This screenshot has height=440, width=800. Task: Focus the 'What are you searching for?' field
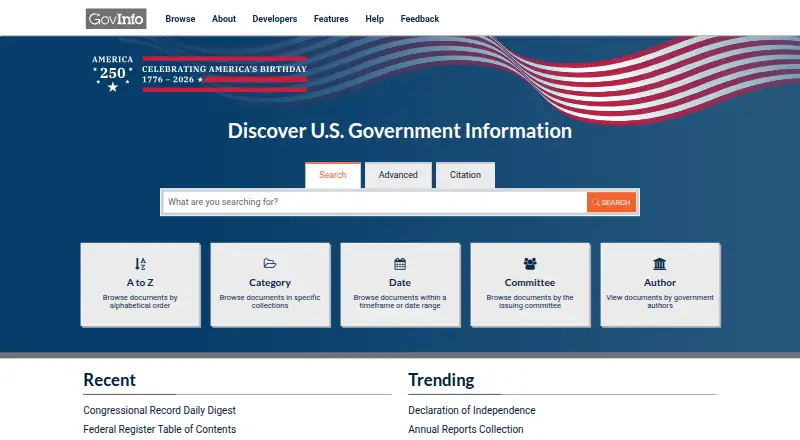(374, 202)
